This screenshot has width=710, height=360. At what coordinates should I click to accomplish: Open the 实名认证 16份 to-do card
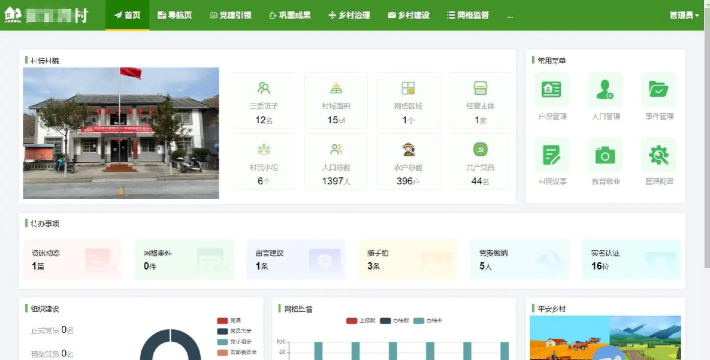631,259
